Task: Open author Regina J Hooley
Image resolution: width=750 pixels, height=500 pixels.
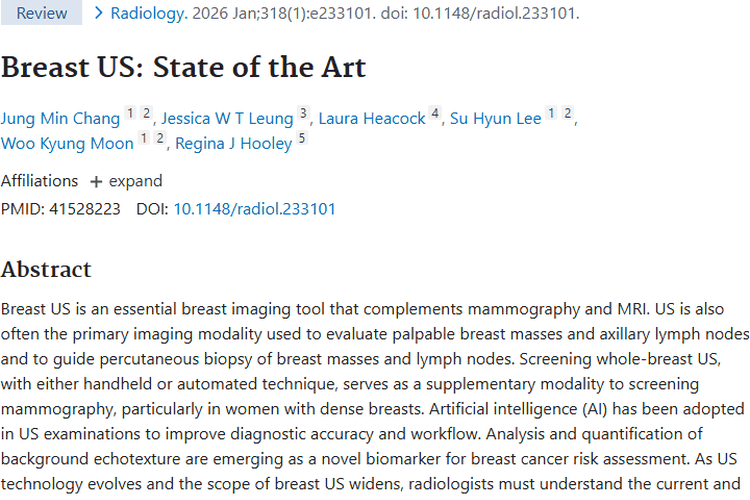Action: [x=233, y=143]
